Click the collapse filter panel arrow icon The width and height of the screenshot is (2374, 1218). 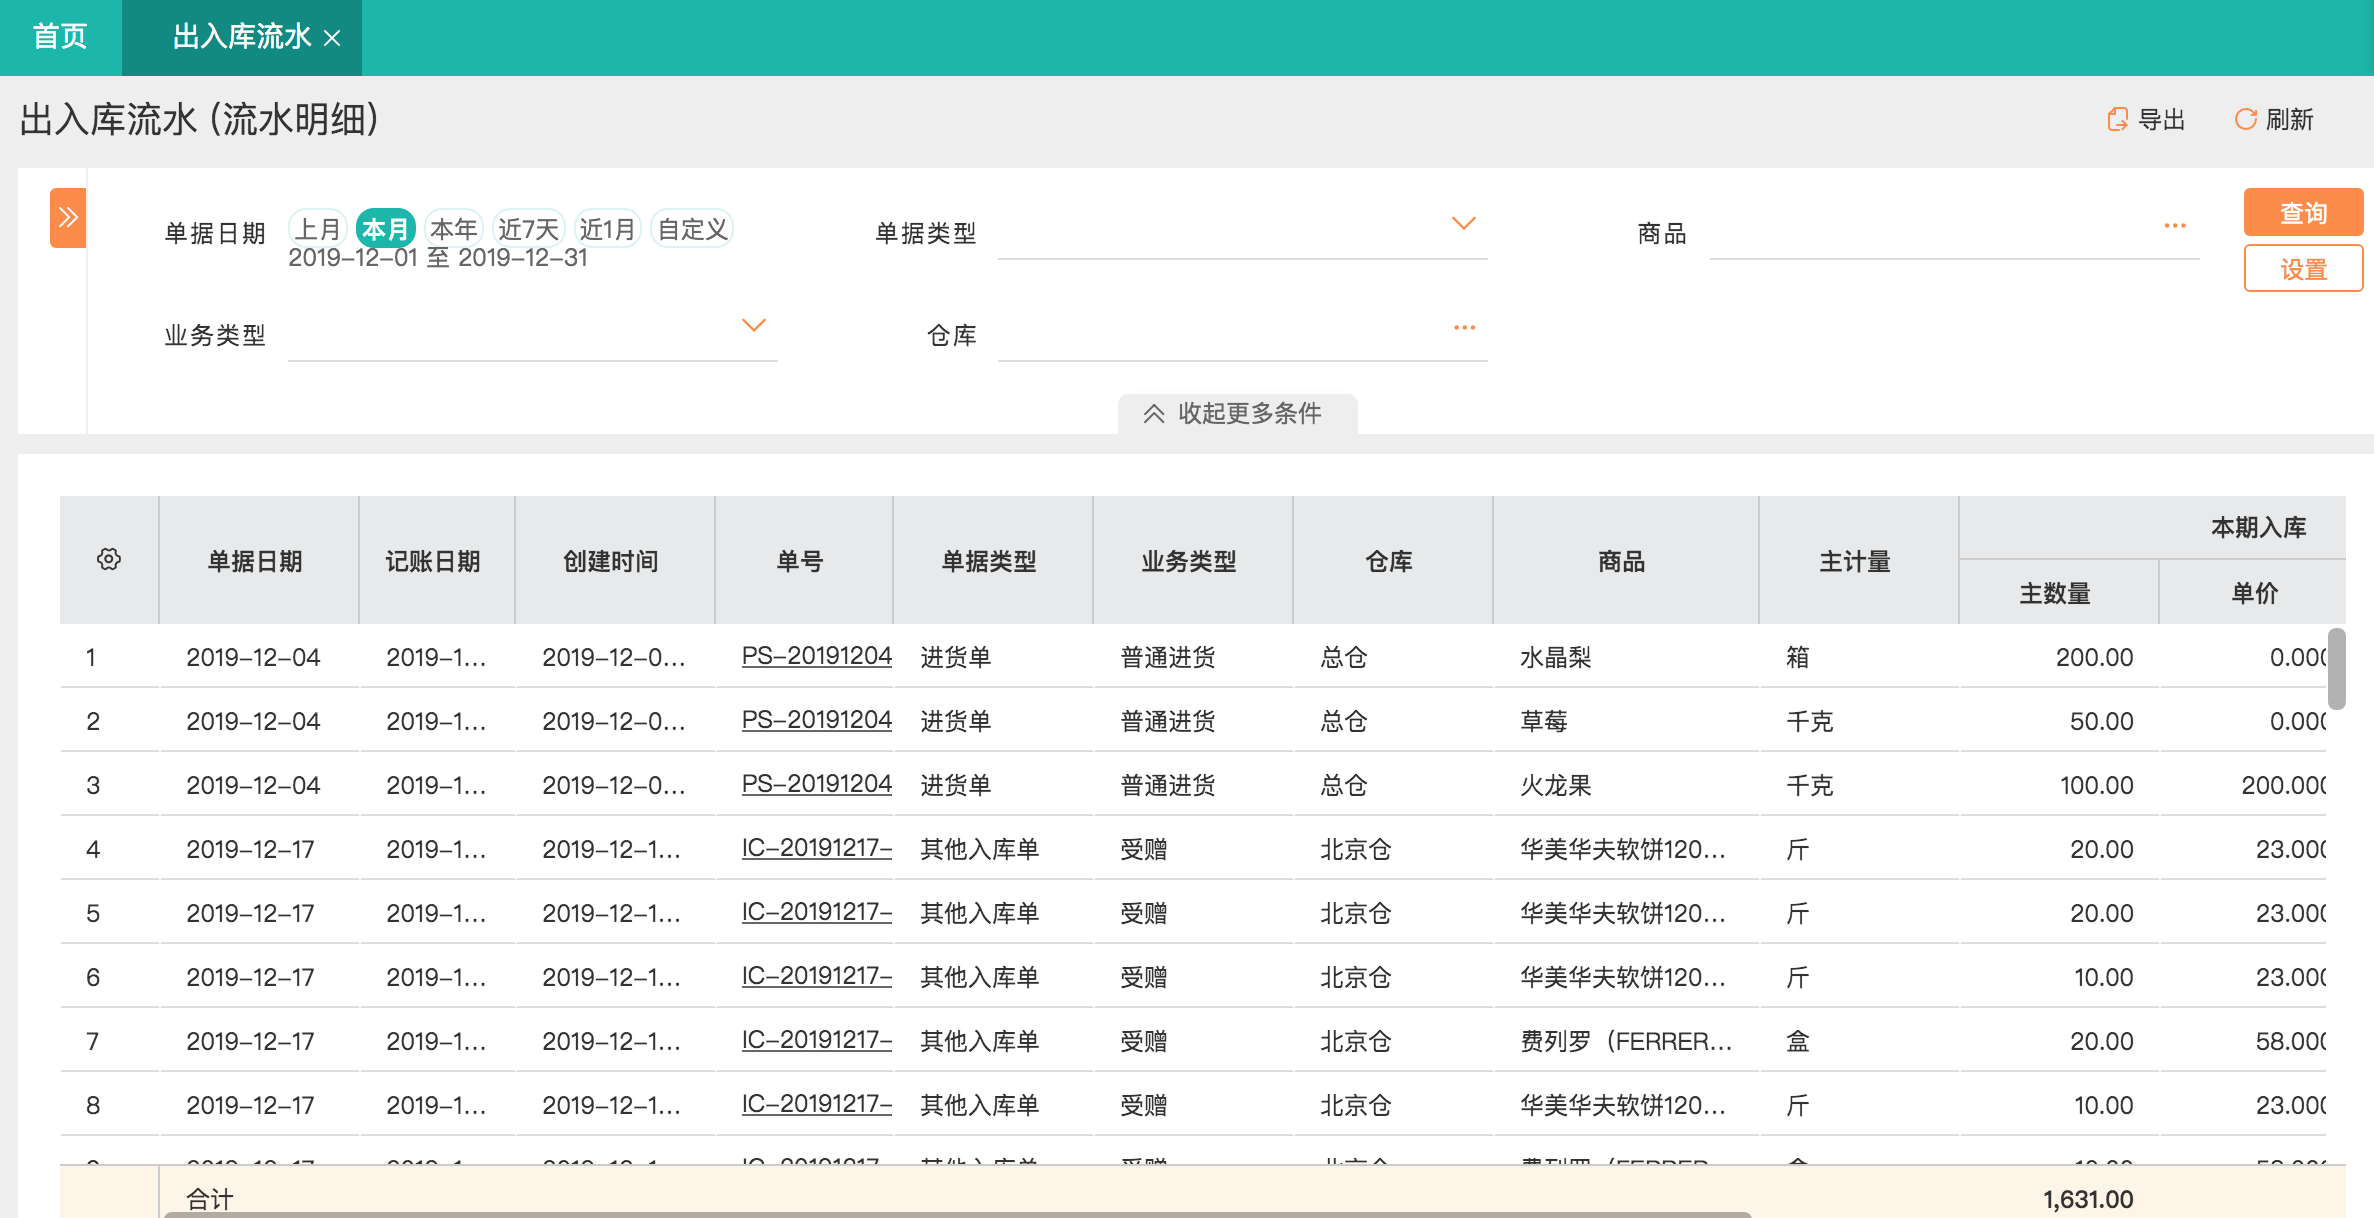point(70,216)
